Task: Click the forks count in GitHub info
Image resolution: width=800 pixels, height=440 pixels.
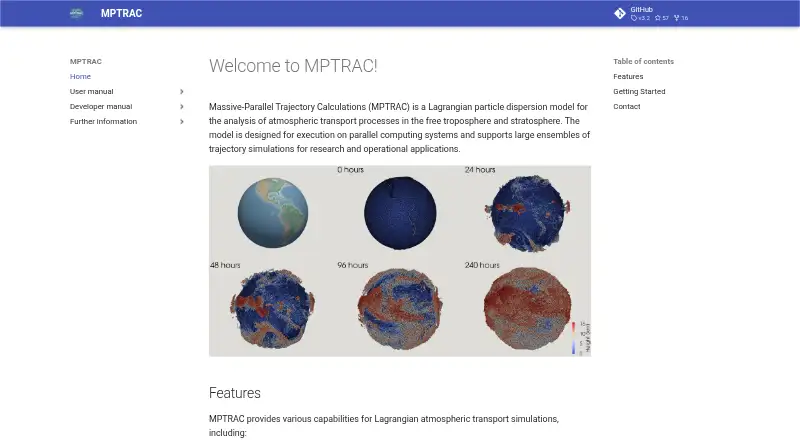Action: click(681, 18)
